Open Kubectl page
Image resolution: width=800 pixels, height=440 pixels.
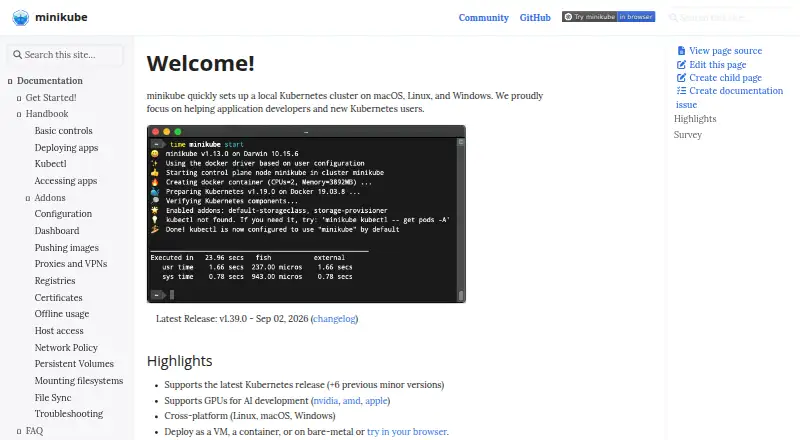pos(51,164)
